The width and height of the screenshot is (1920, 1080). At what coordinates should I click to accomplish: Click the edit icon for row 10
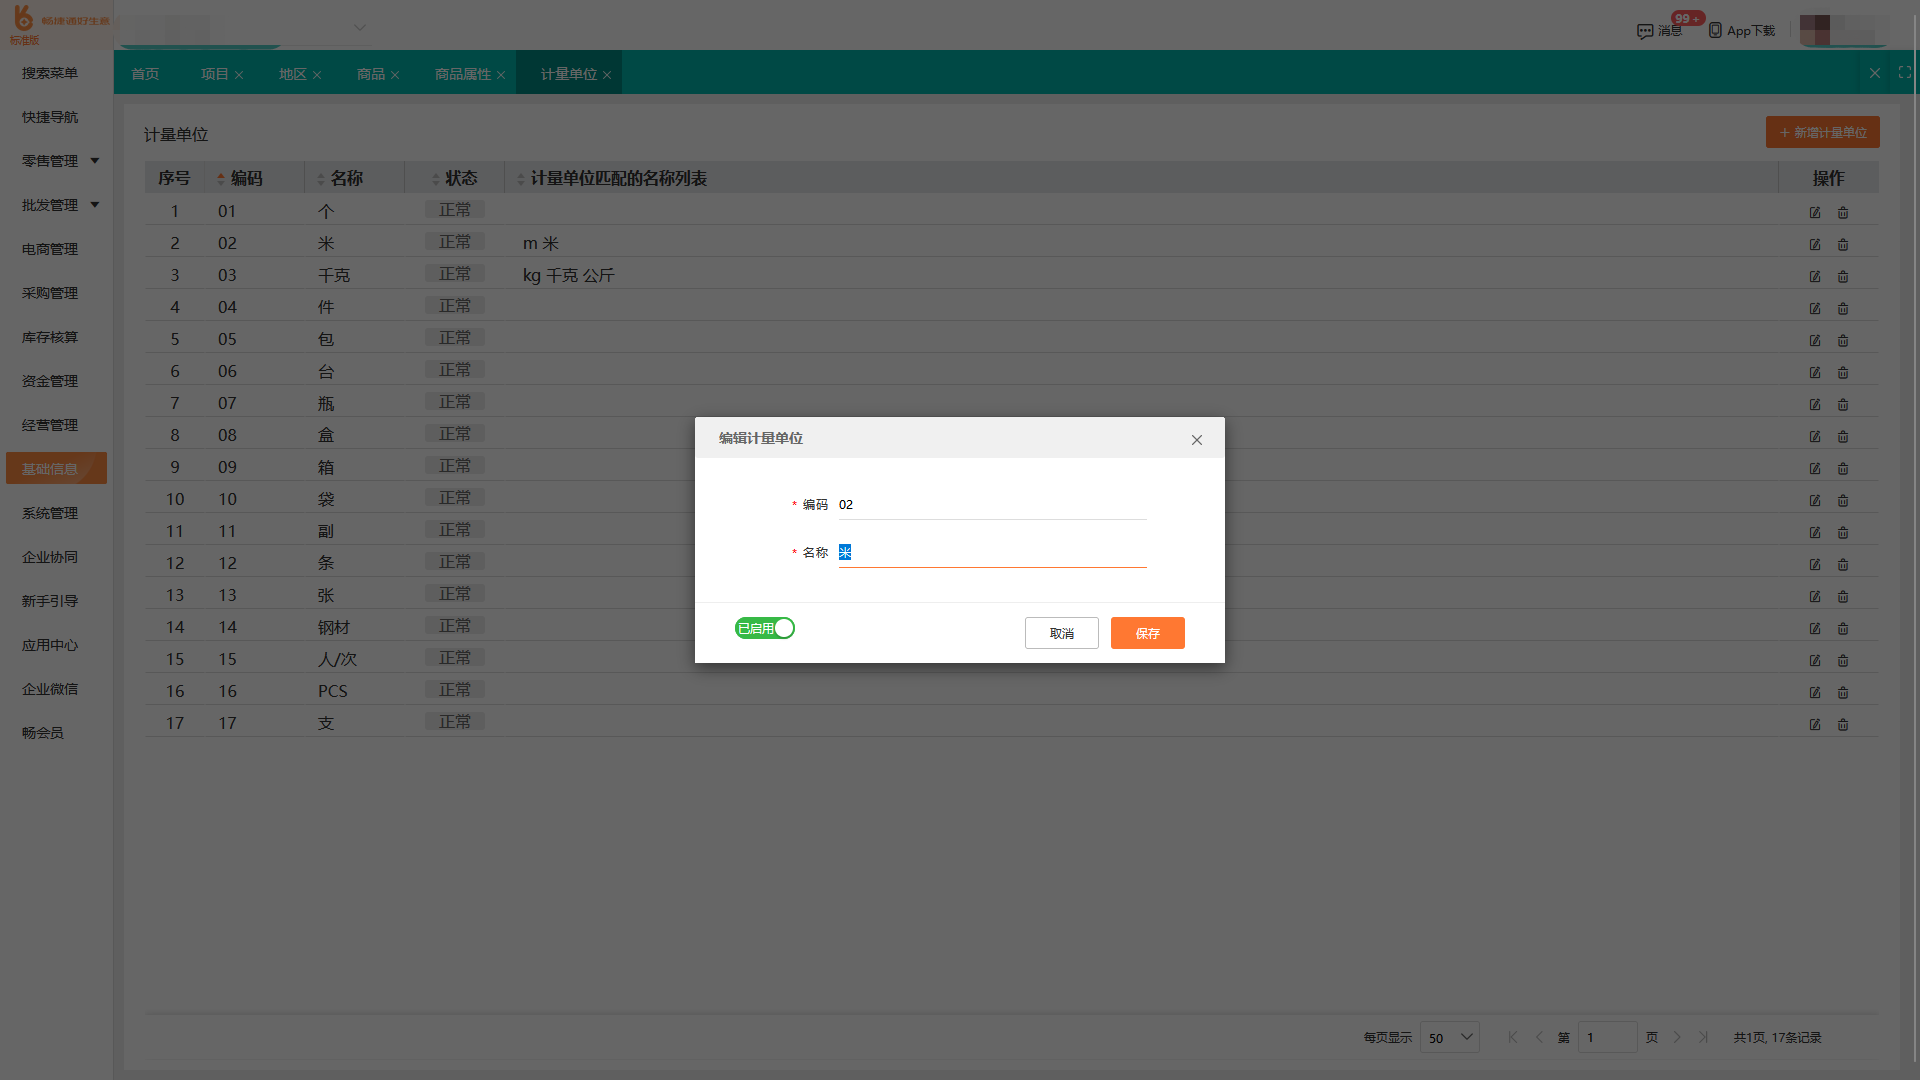1815,500
